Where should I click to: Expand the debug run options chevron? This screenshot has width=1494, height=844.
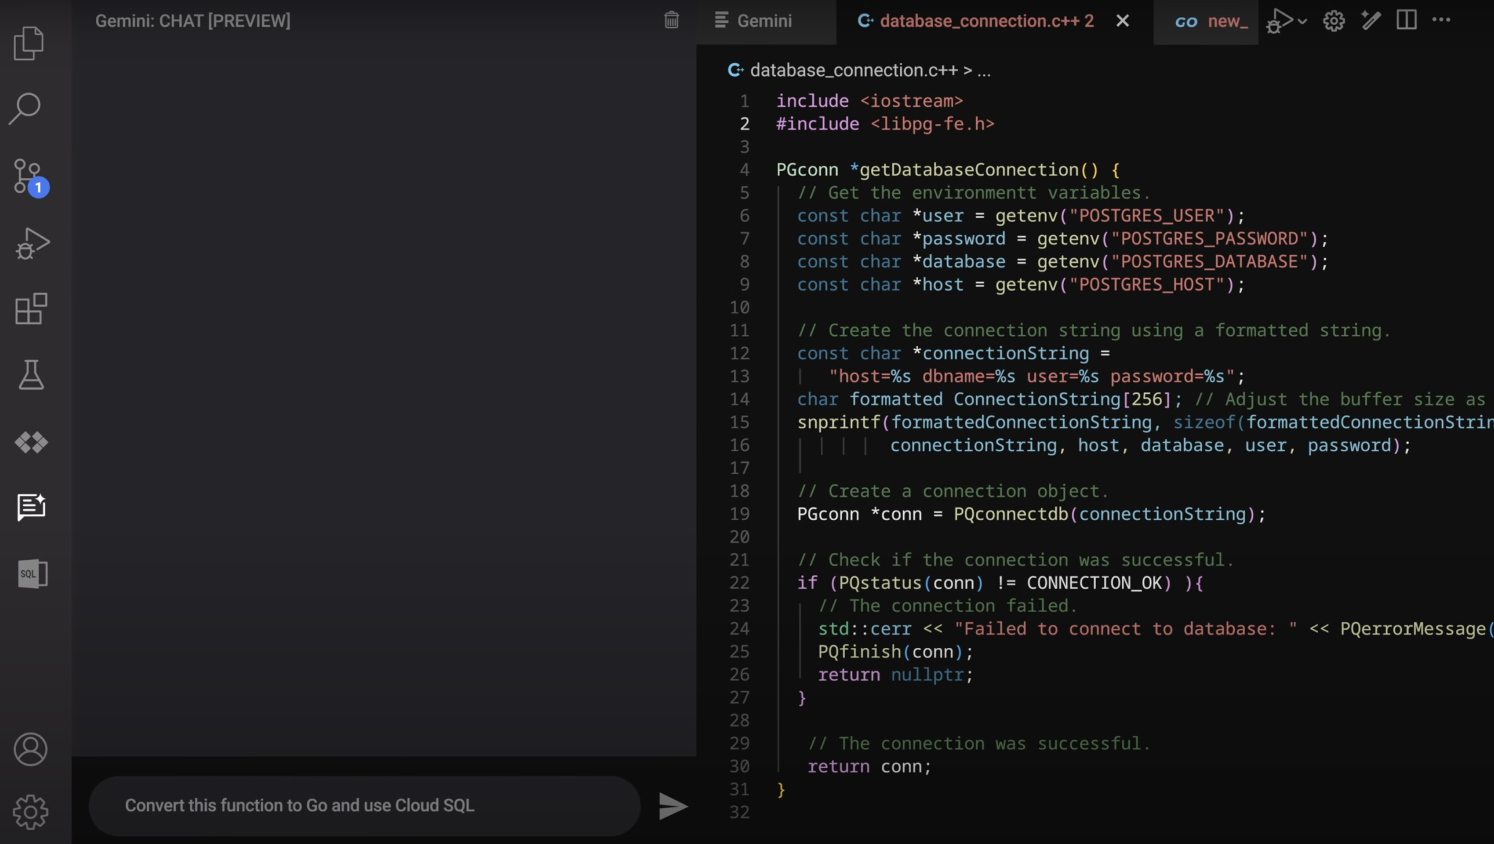click(x=1301, y=20)
